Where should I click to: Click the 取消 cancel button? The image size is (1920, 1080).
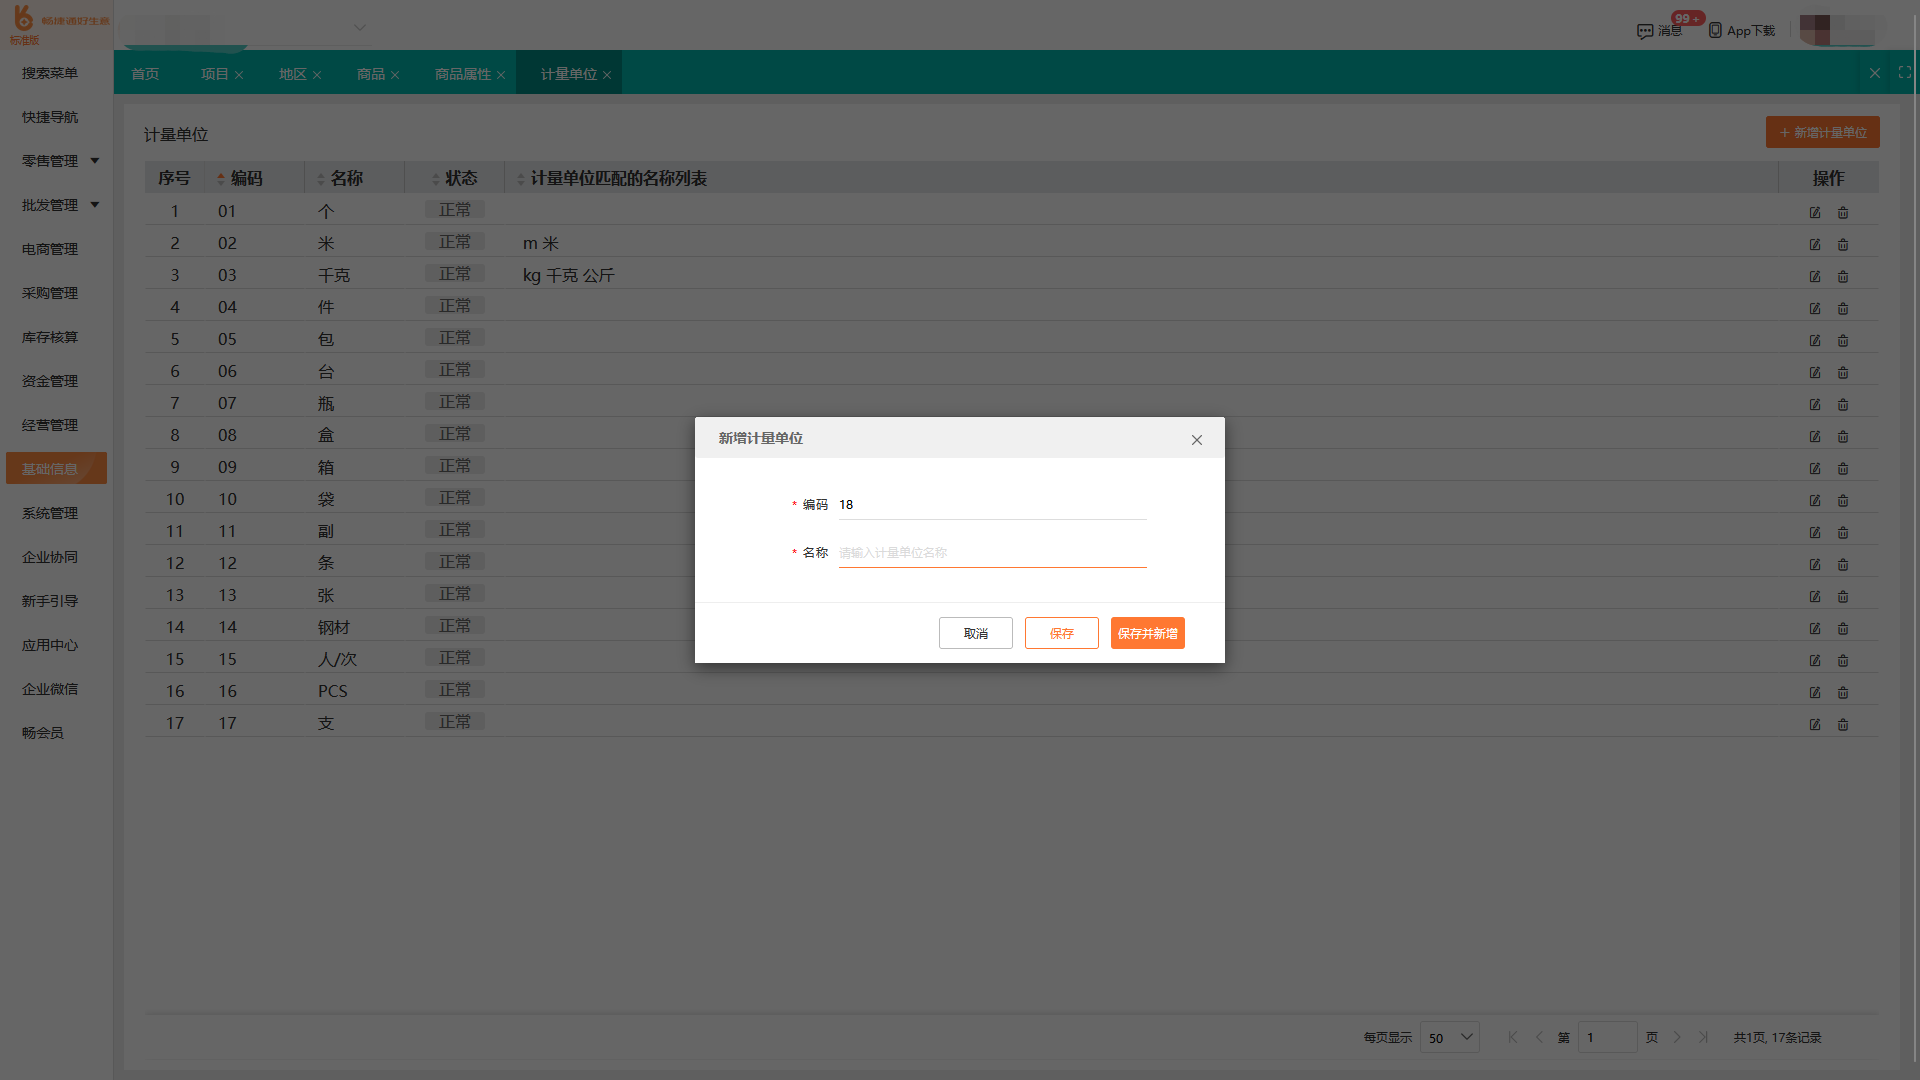click(976, 633)
